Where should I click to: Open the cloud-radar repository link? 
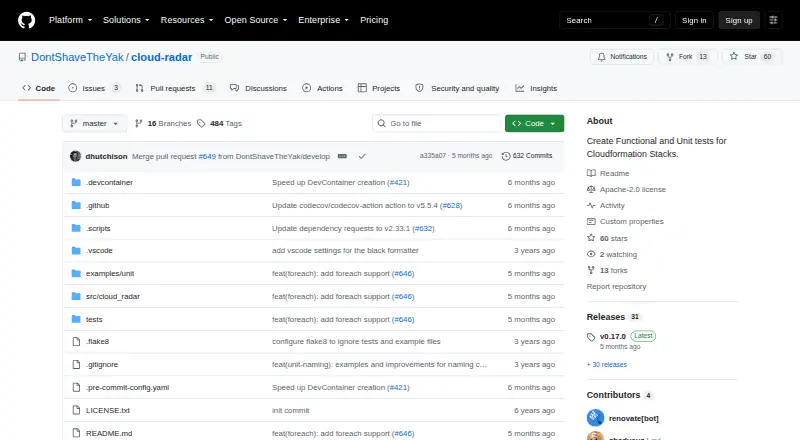point(162,57)
